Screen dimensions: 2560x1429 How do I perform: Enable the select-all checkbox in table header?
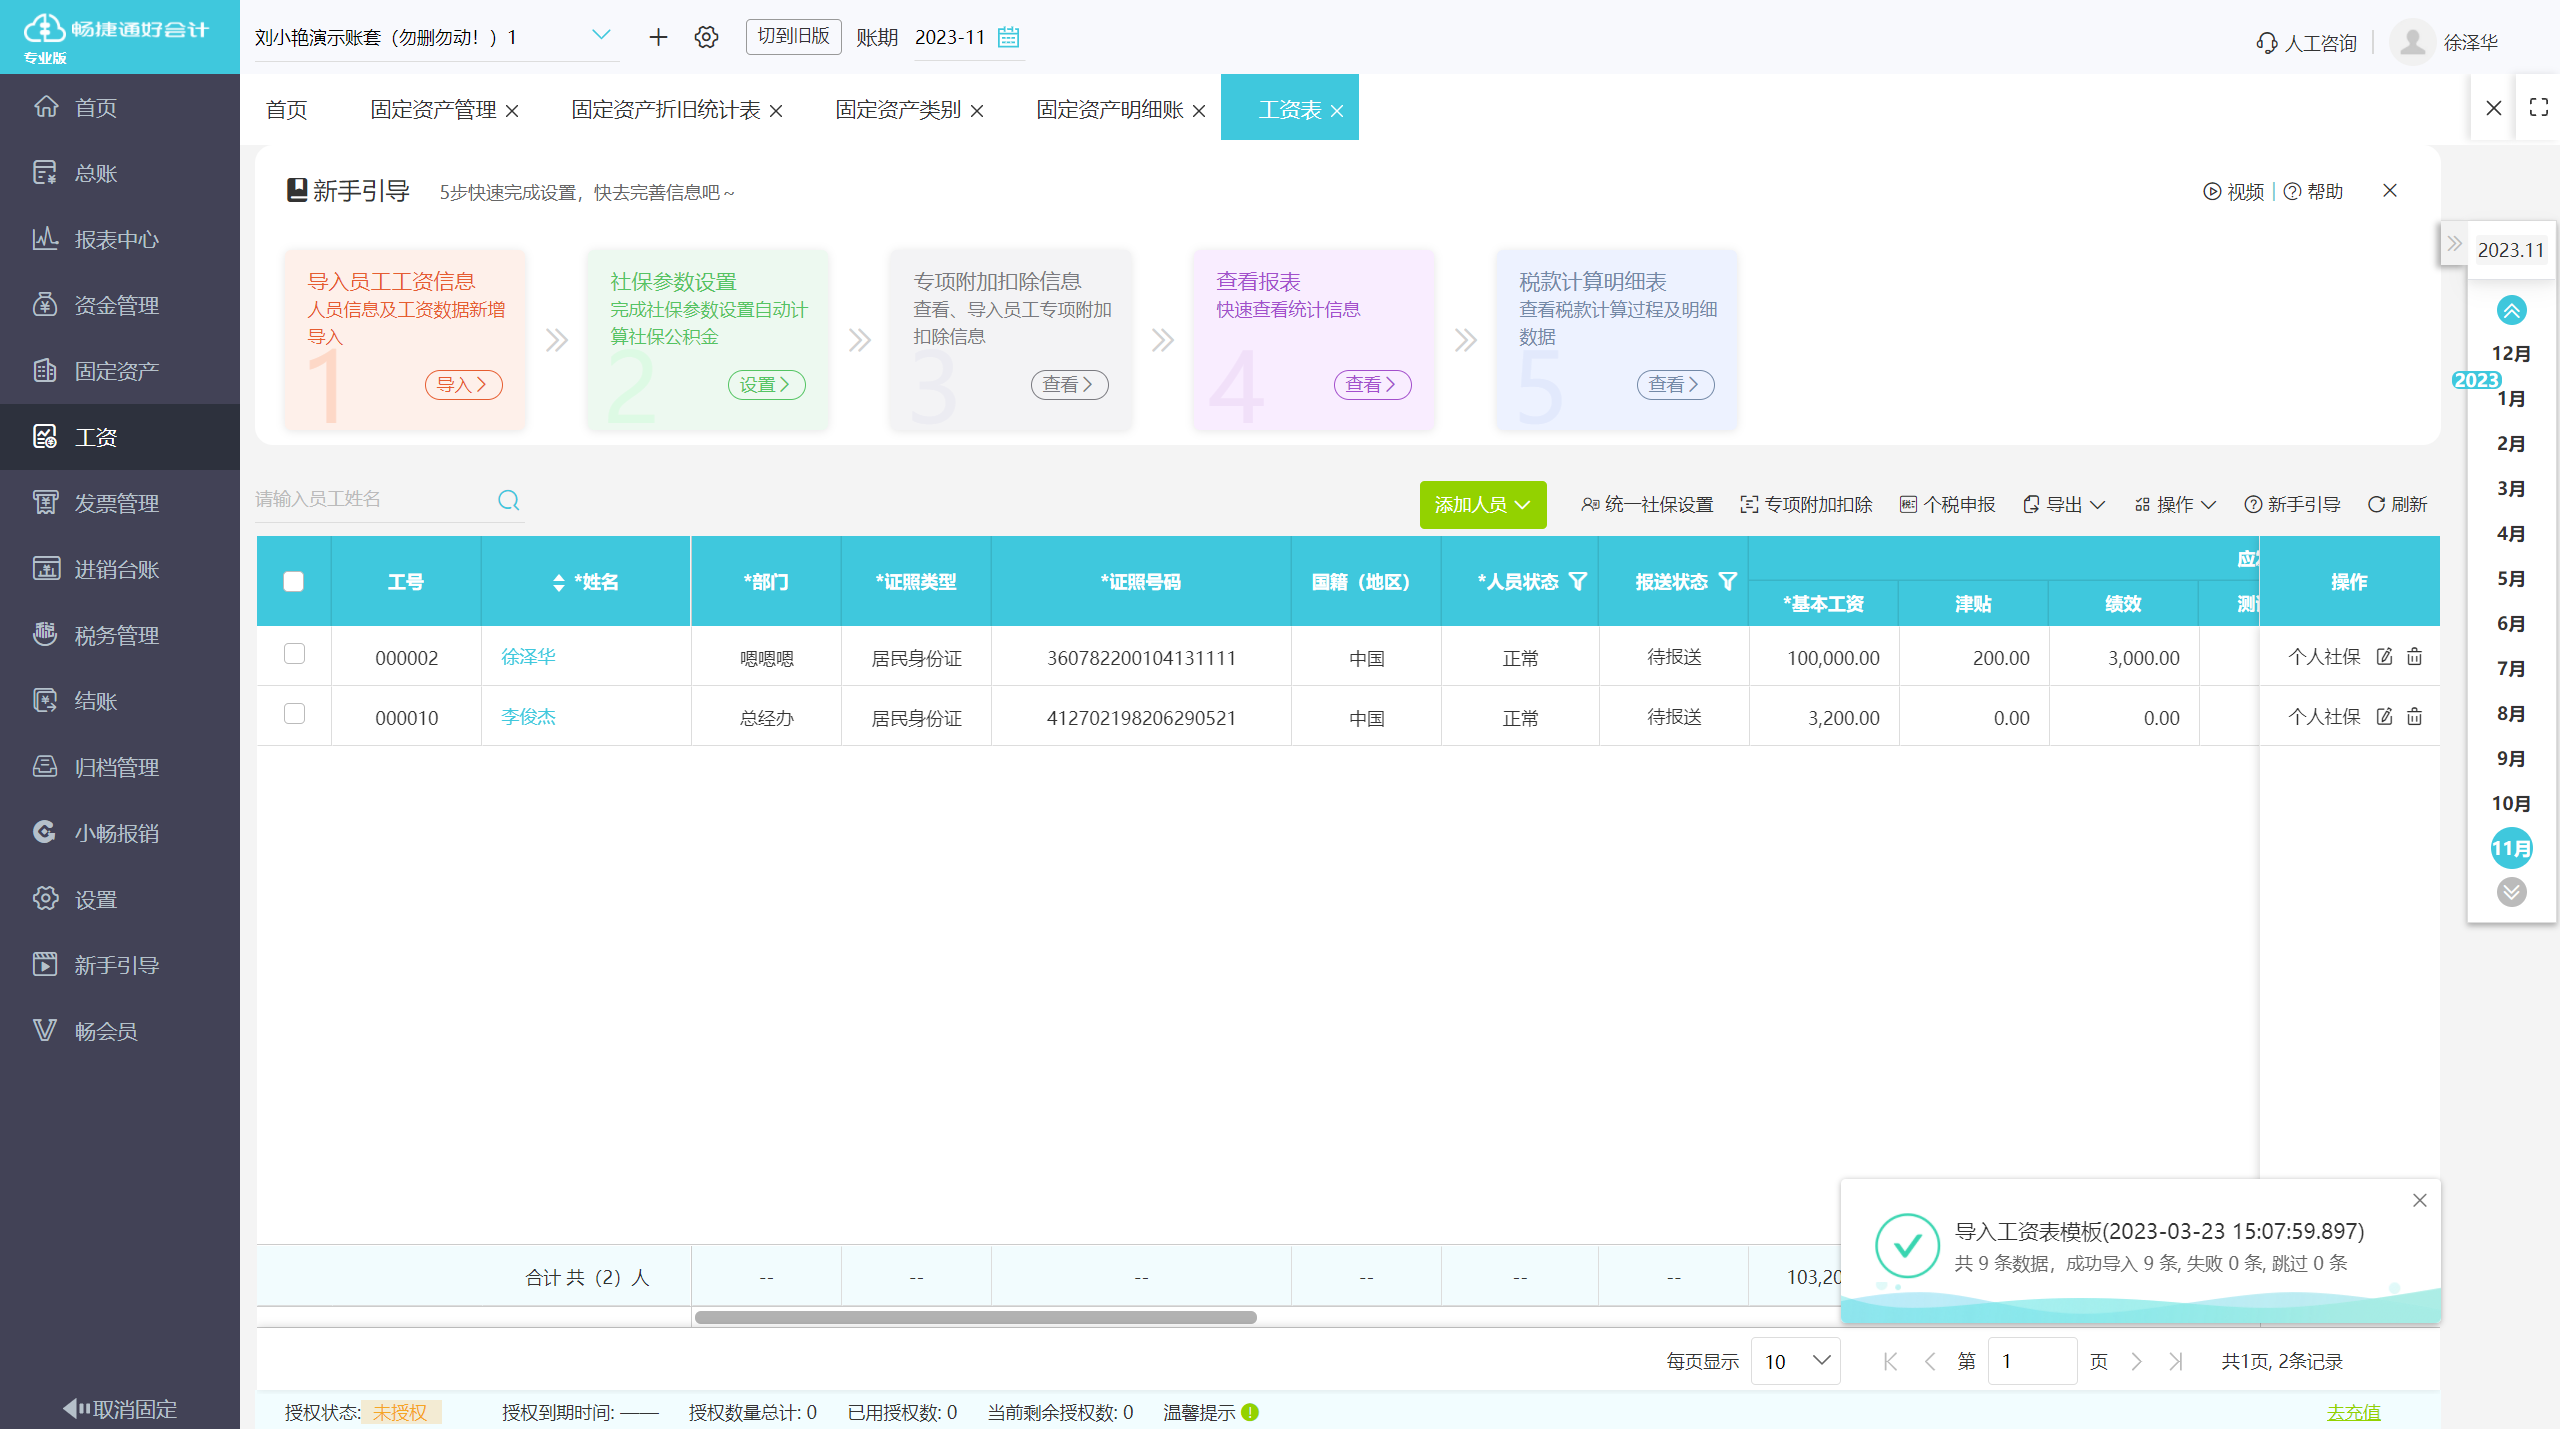294,582
